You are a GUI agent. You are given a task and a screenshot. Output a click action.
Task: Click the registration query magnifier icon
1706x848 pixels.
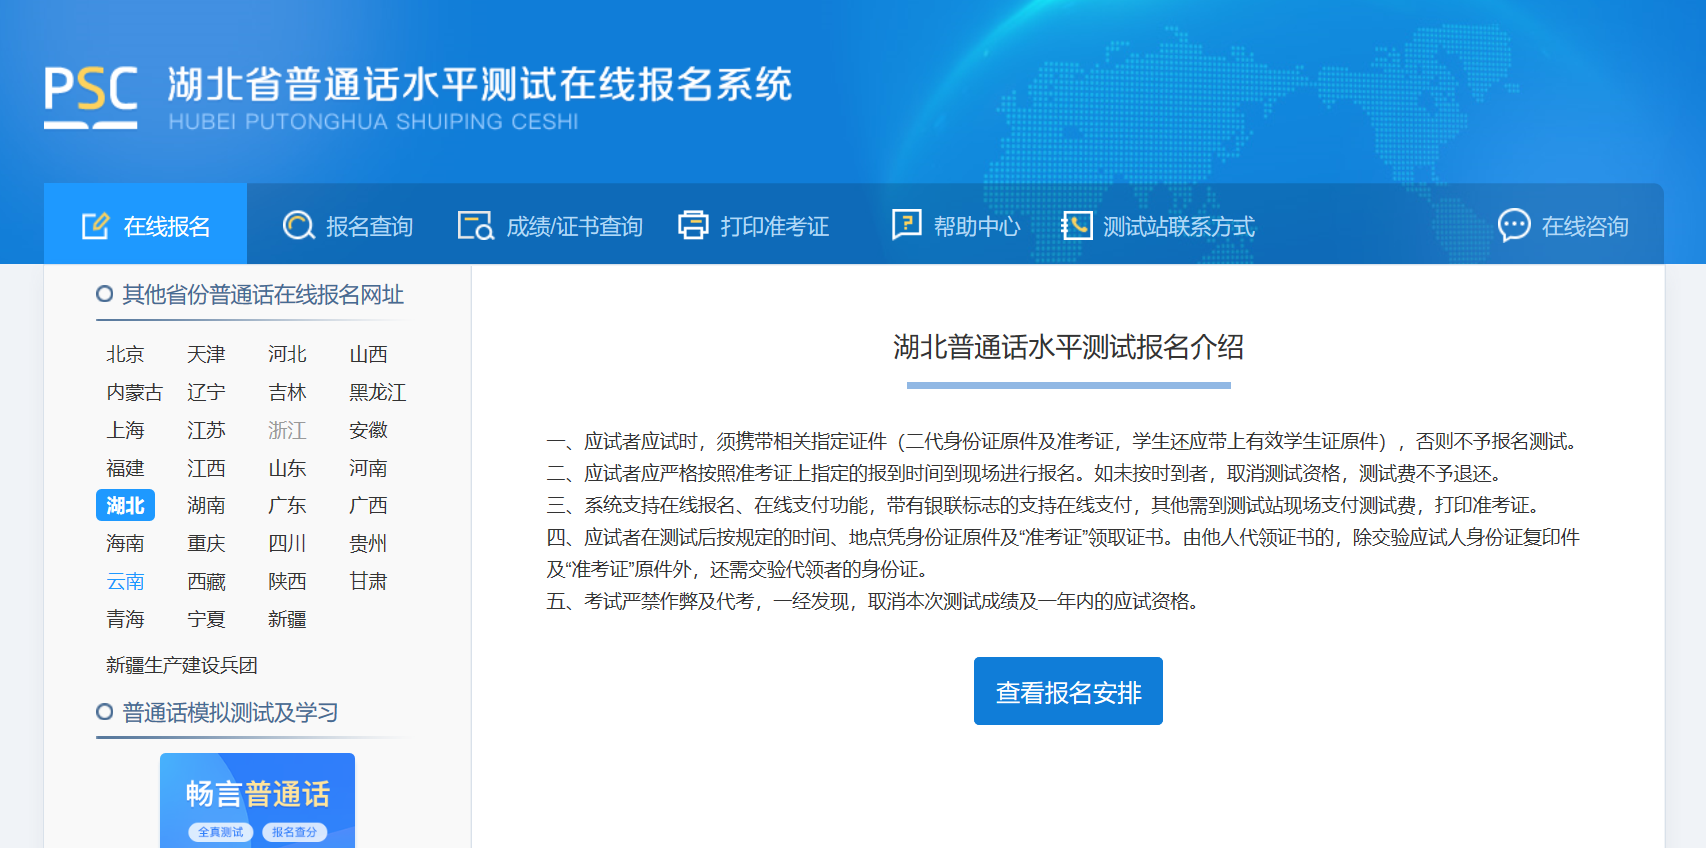(x=298, y=226)
